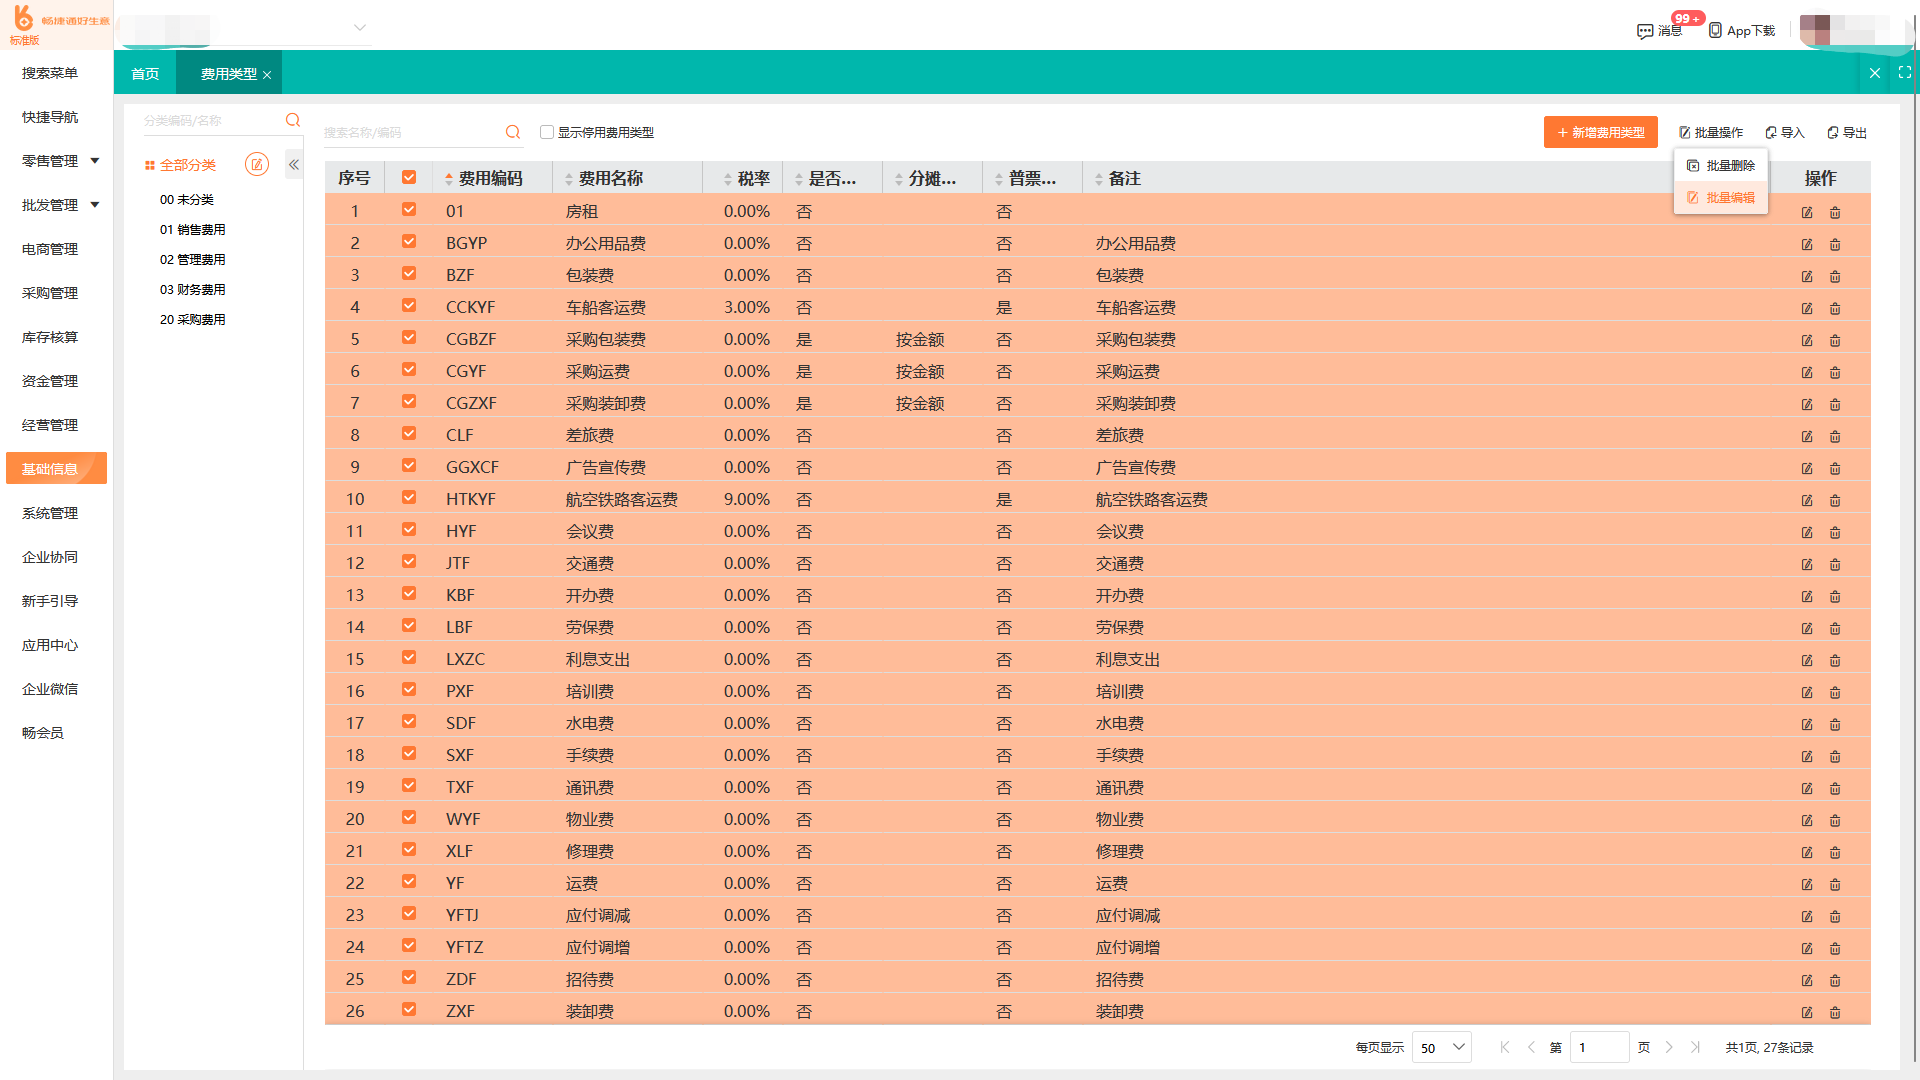Click the delete trash icon for row 26

point(1836,1010)
